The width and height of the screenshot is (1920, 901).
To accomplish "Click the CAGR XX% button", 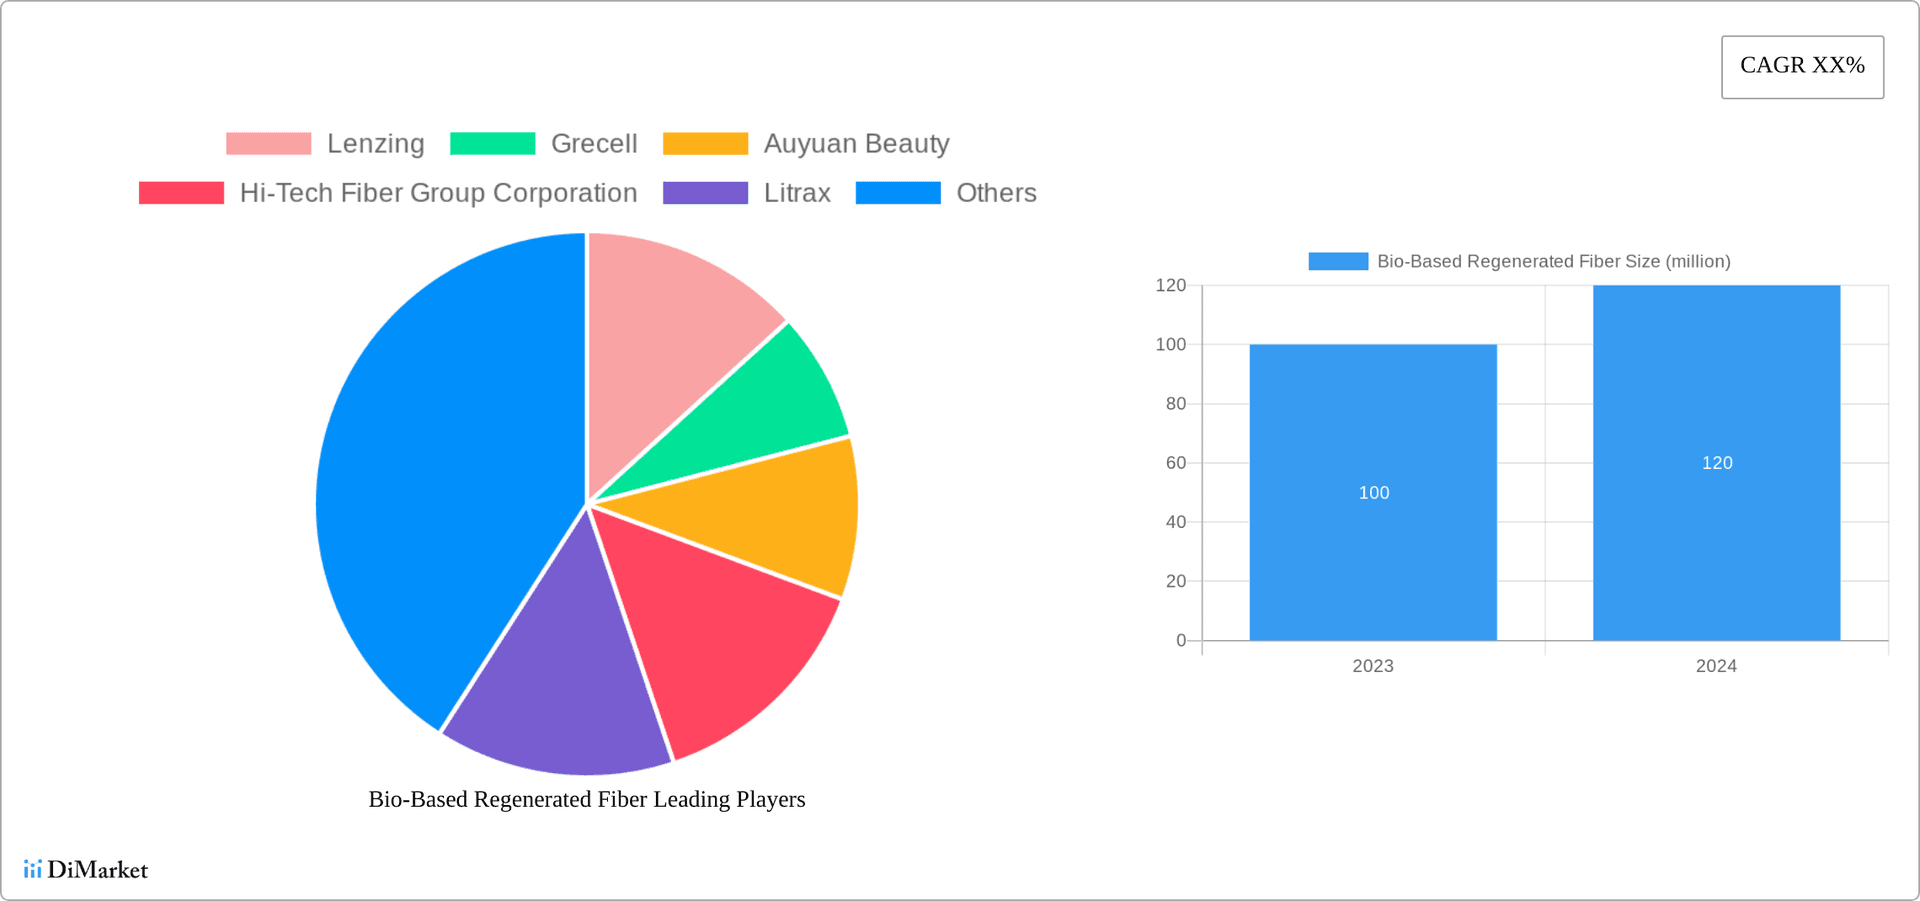I will coord(1802,66).
